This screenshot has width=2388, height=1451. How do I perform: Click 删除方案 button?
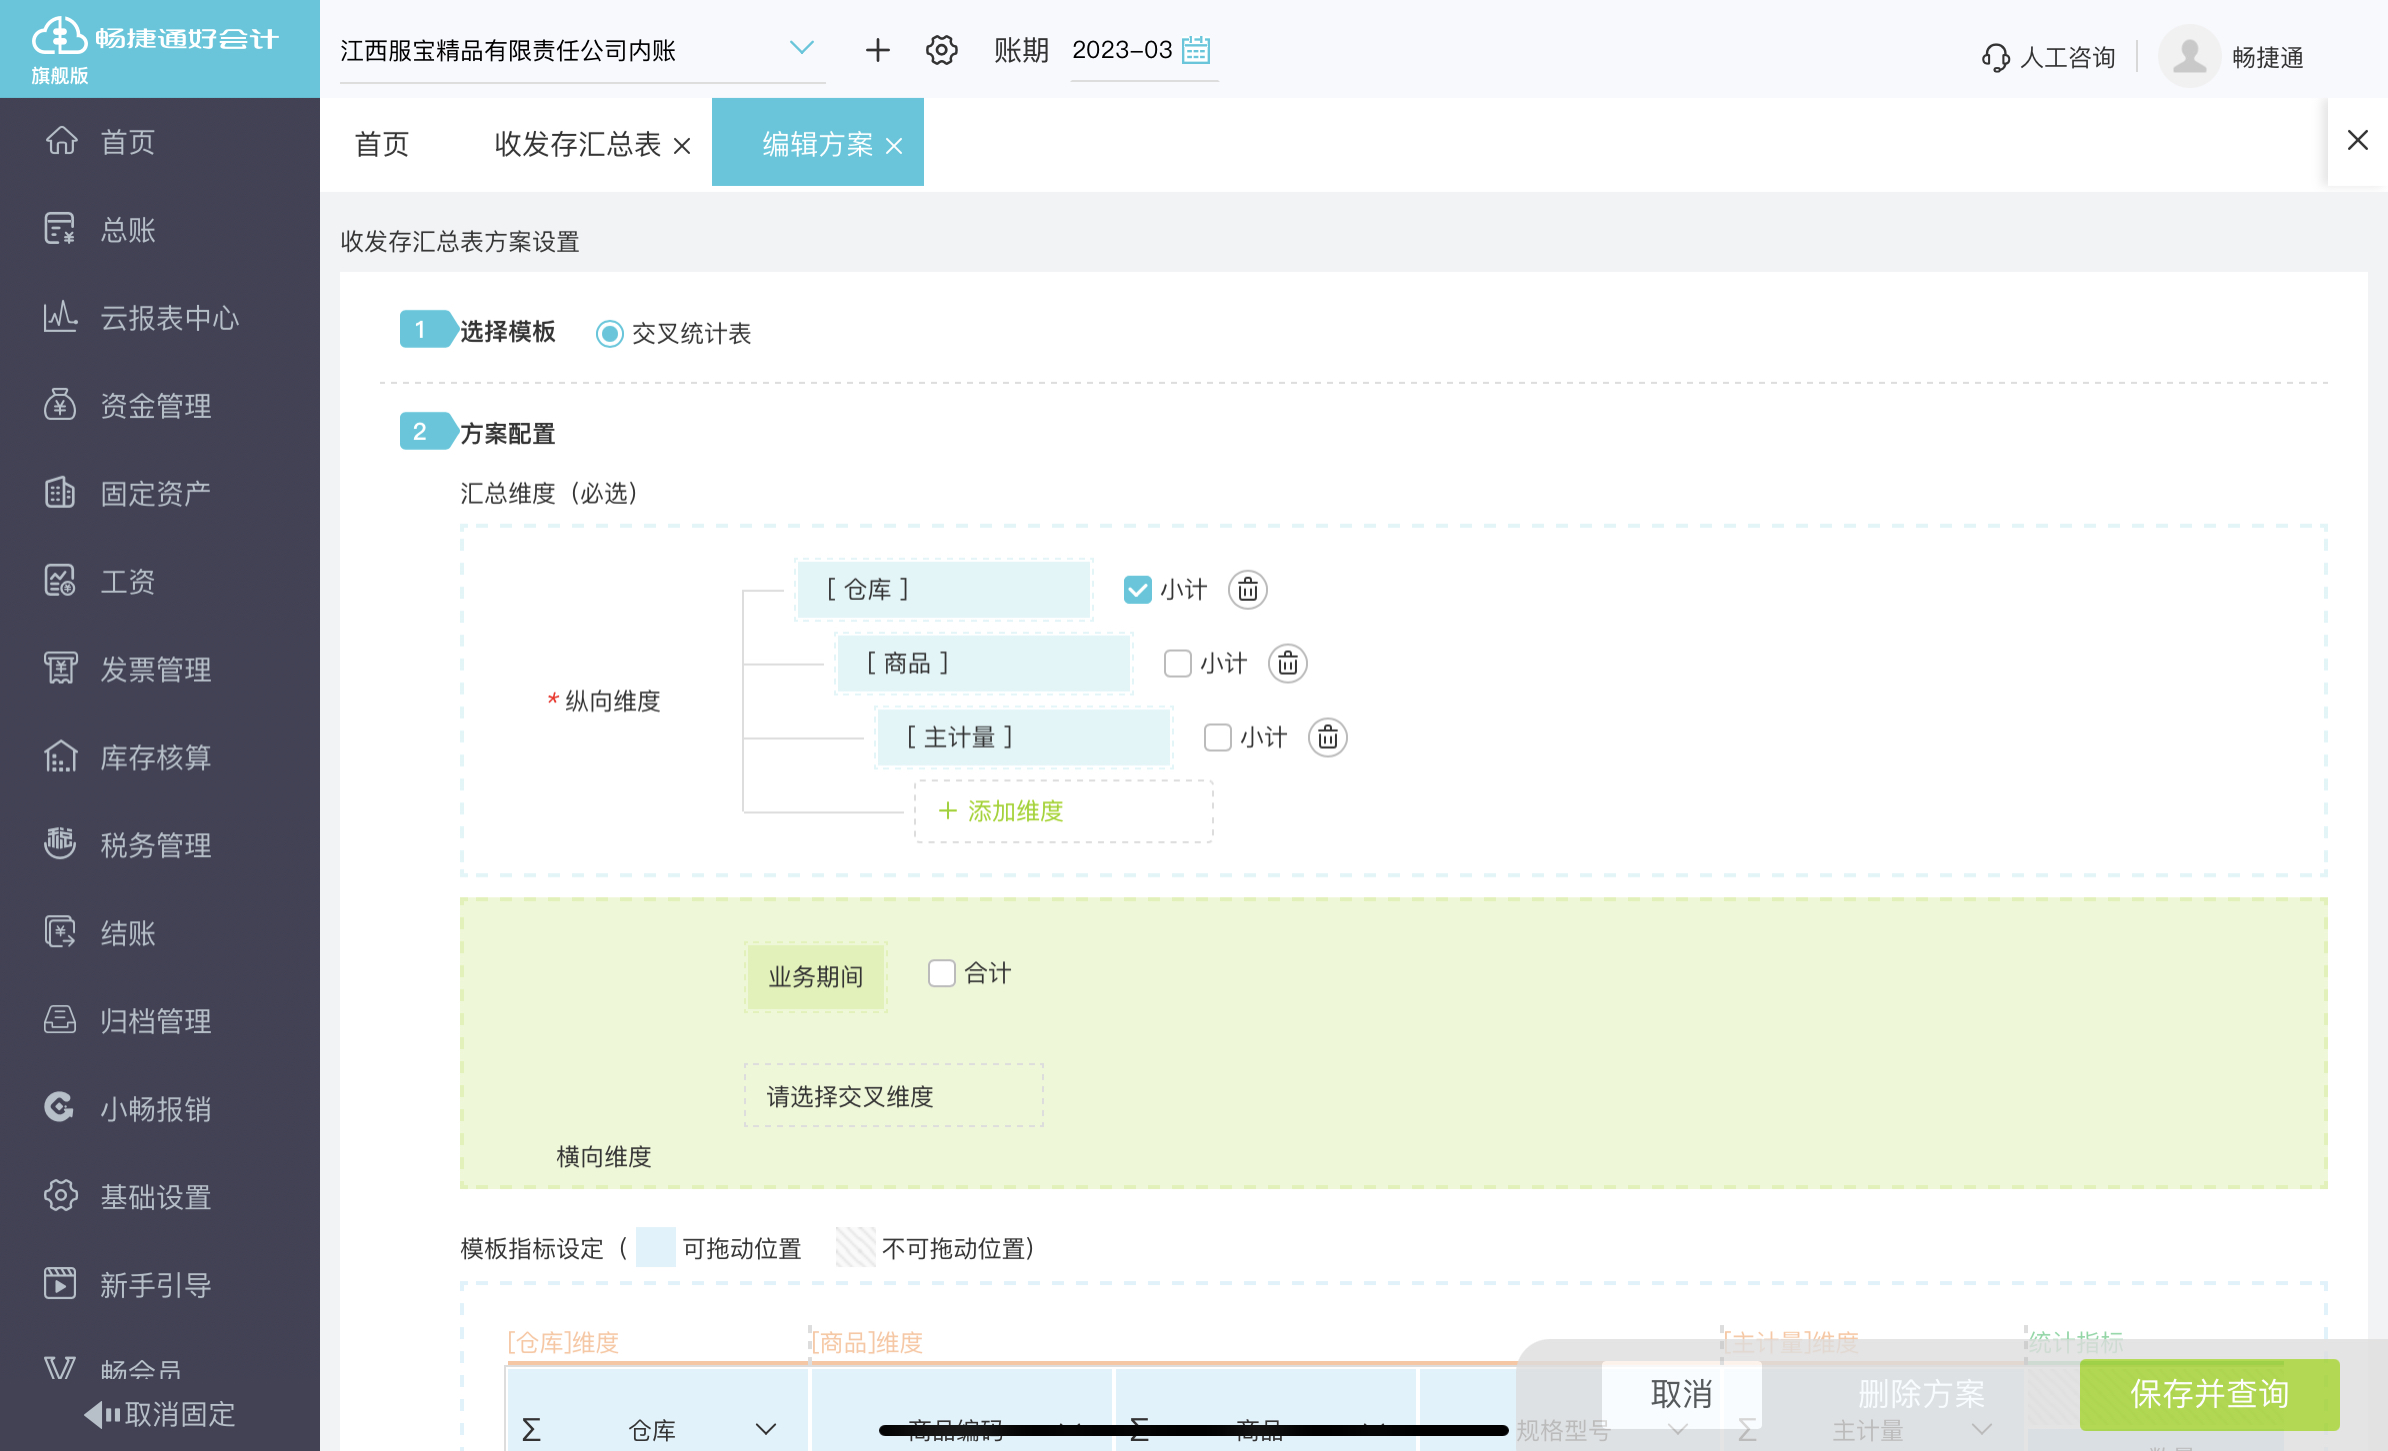1919,1393
